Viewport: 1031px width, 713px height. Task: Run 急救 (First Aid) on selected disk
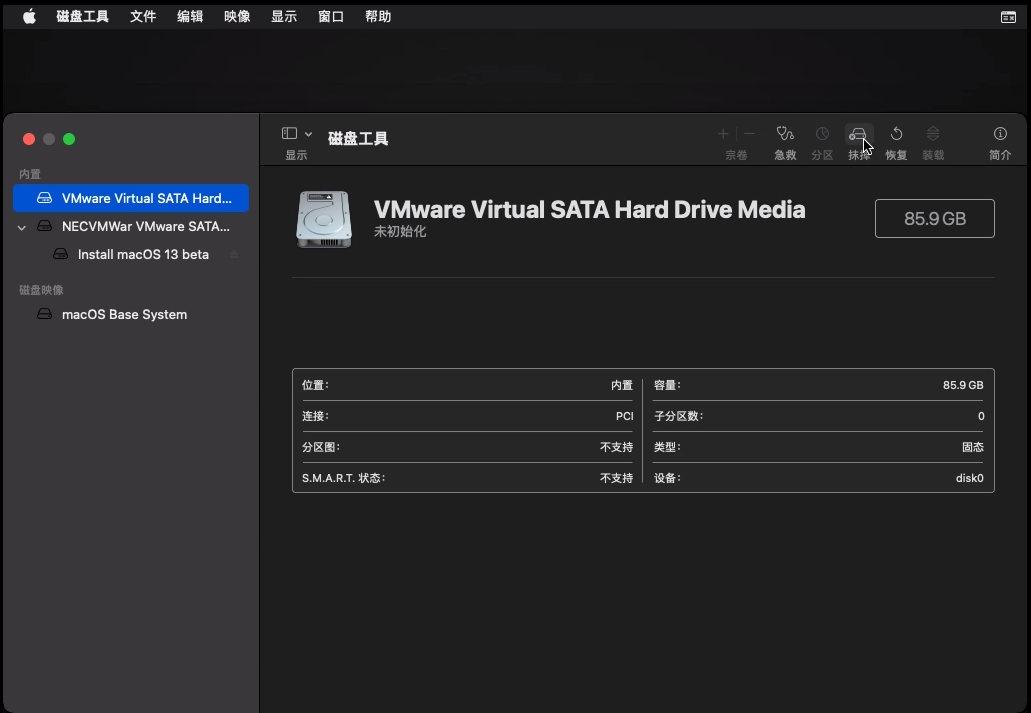(x=785, y=133)
